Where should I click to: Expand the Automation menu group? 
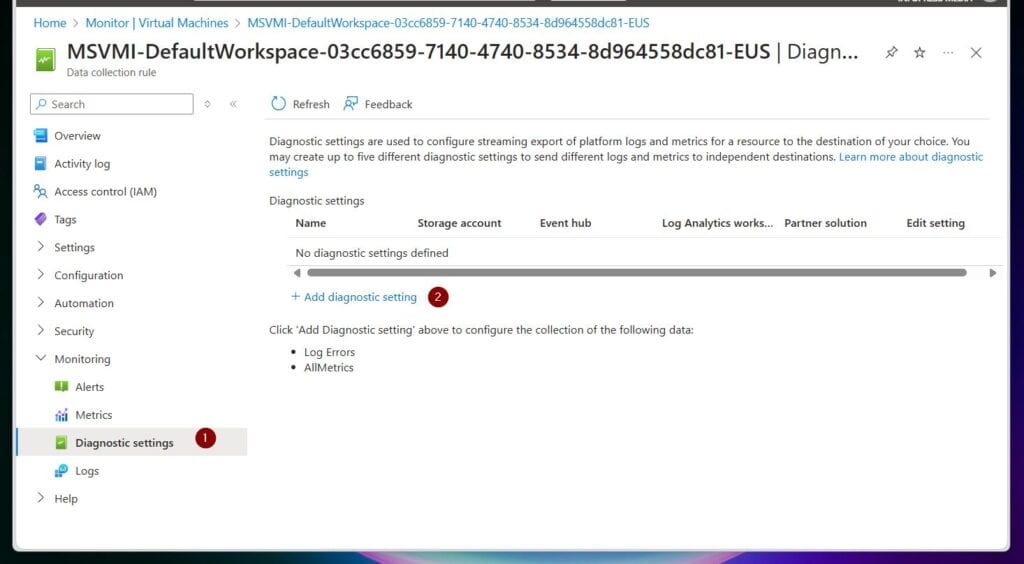[40, 303]
